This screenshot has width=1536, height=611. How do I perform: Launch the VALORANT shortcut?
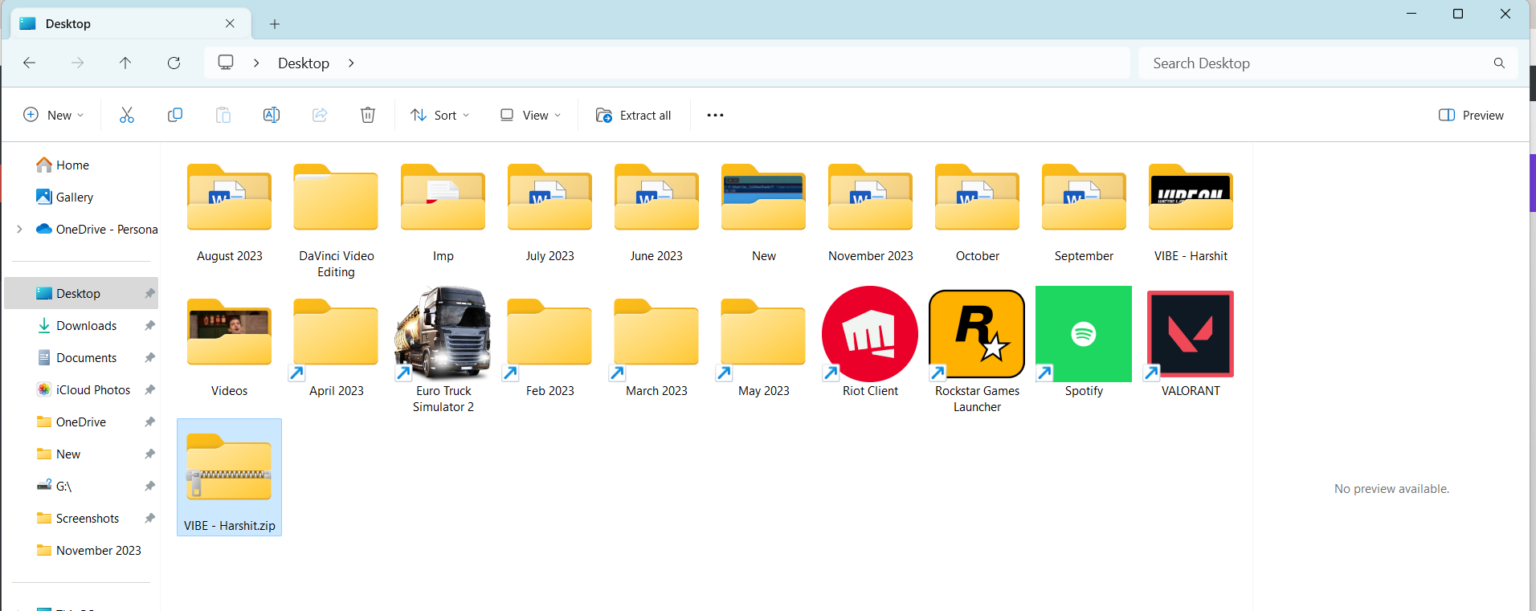[x=1190, y=333]
